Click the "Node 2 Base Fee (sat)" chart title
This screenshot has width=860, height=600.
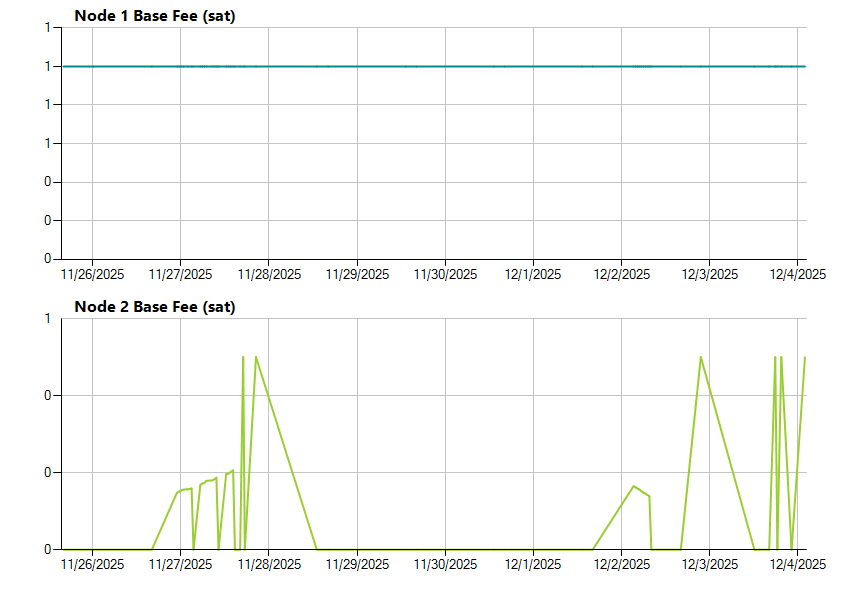(x=155, y=306)
